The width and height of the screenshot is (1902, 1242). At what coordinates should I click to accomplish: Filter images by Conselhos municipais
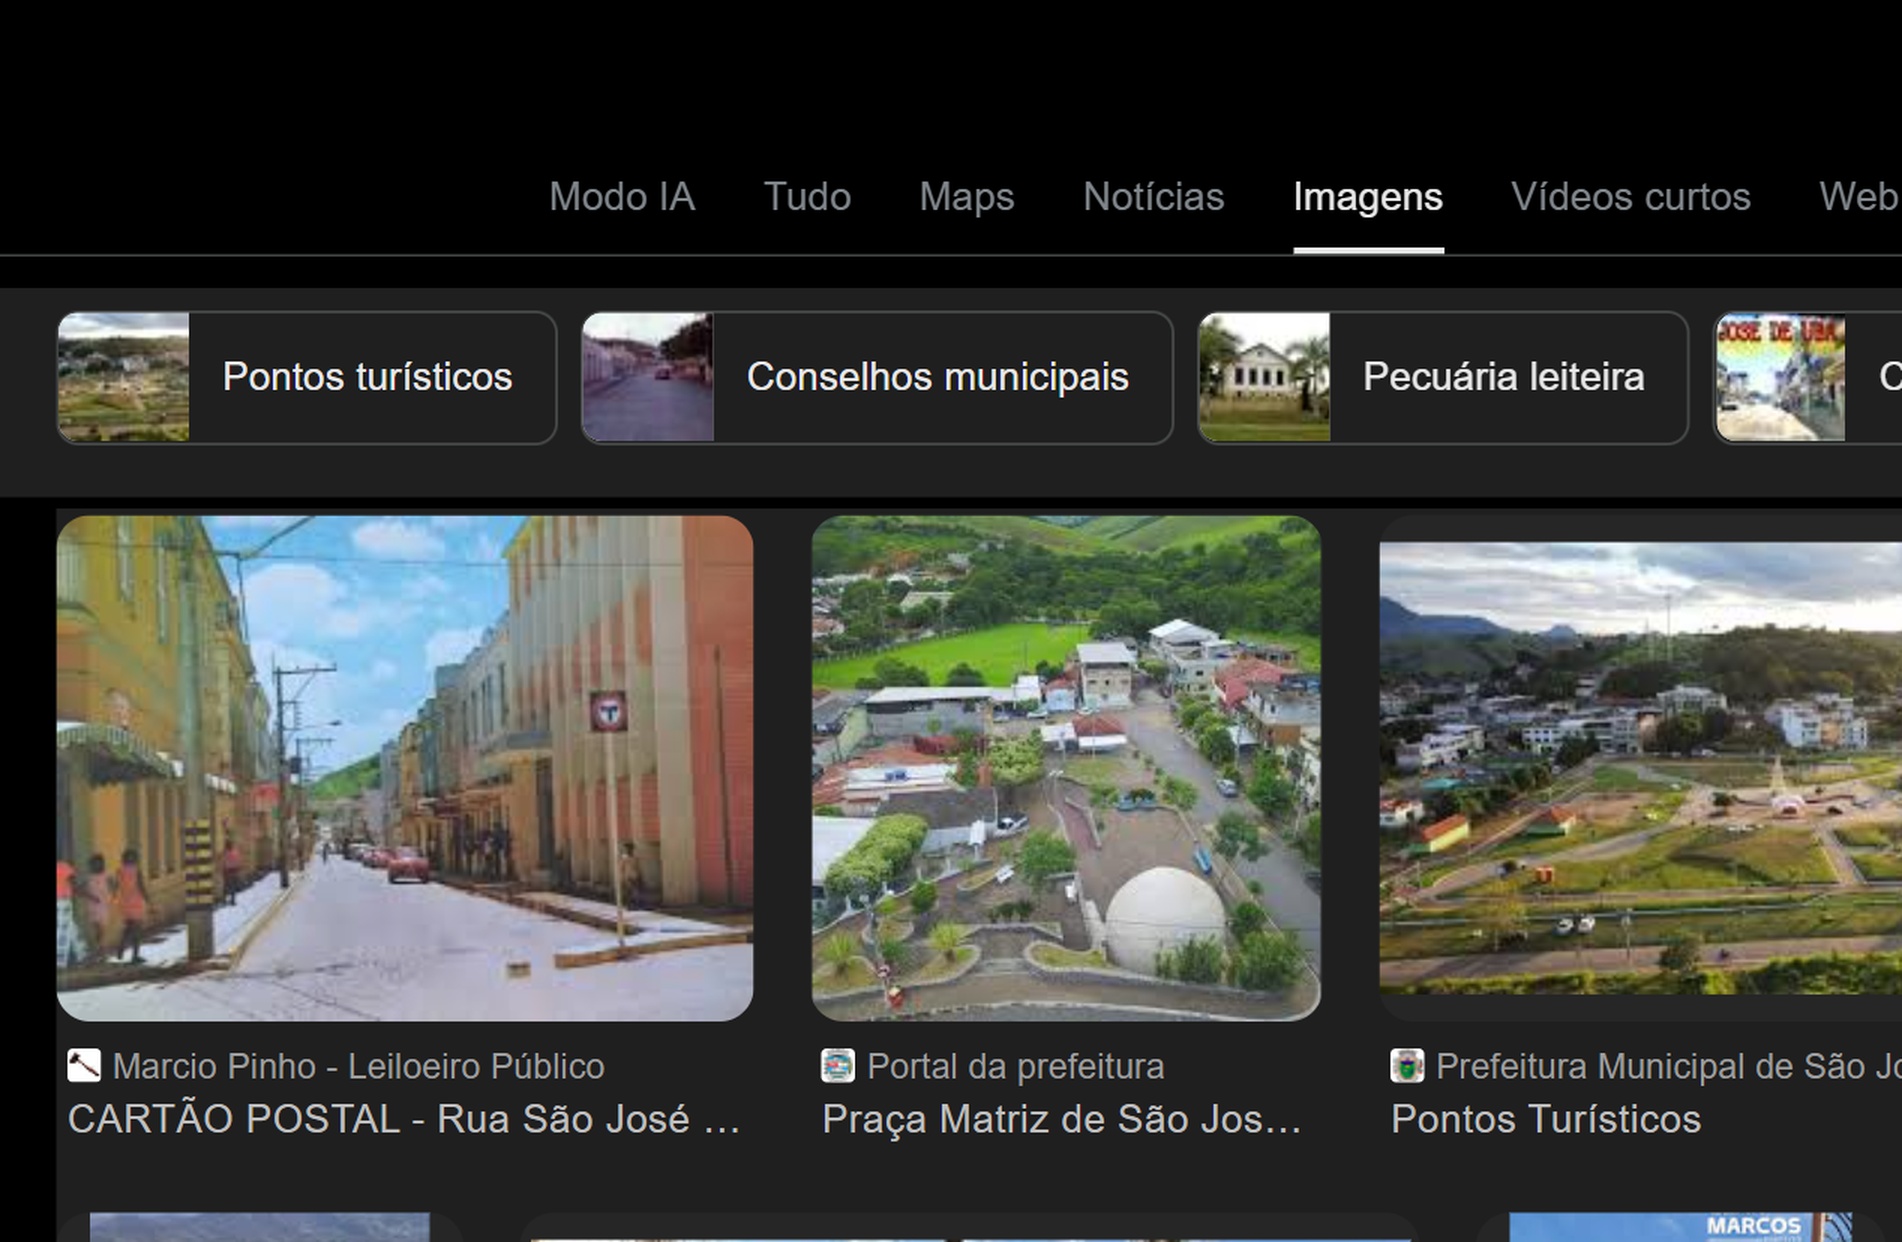tap(937, 377)
